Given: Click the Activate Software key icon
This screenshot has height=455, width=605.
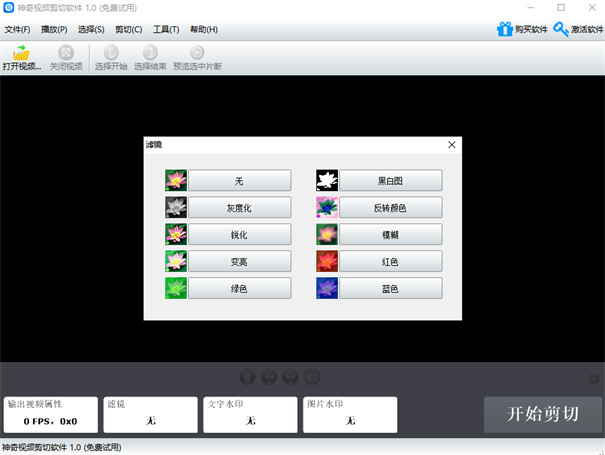Looking at the screenshot, I should tap(561, 29).
